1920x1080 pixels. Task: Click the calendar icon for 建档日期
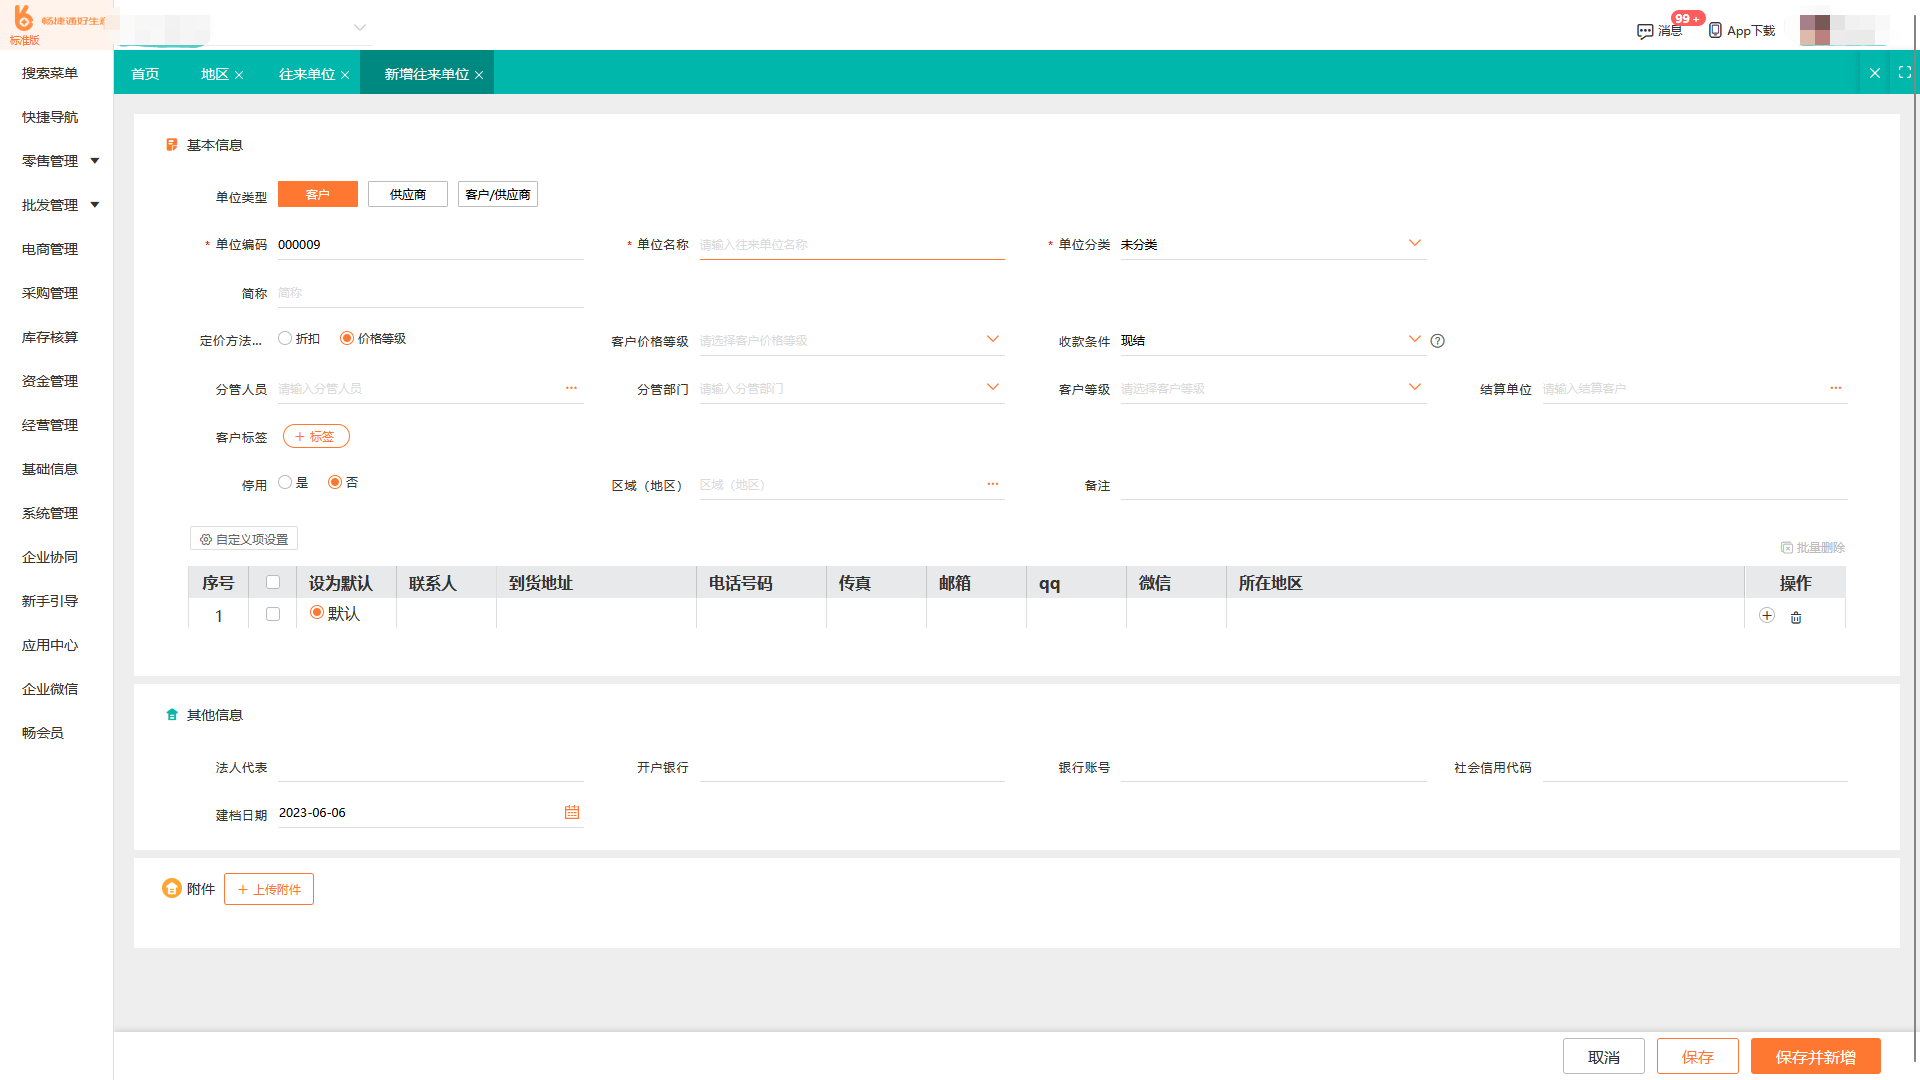point(570,812)
